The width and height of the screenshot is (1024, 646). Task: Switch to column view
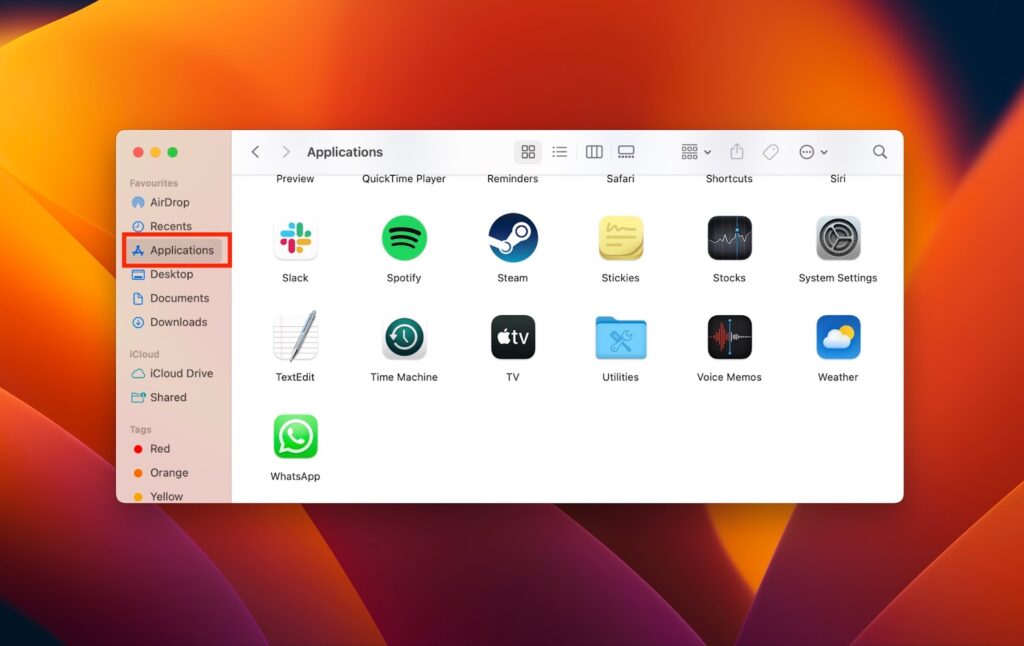(594, 152)
